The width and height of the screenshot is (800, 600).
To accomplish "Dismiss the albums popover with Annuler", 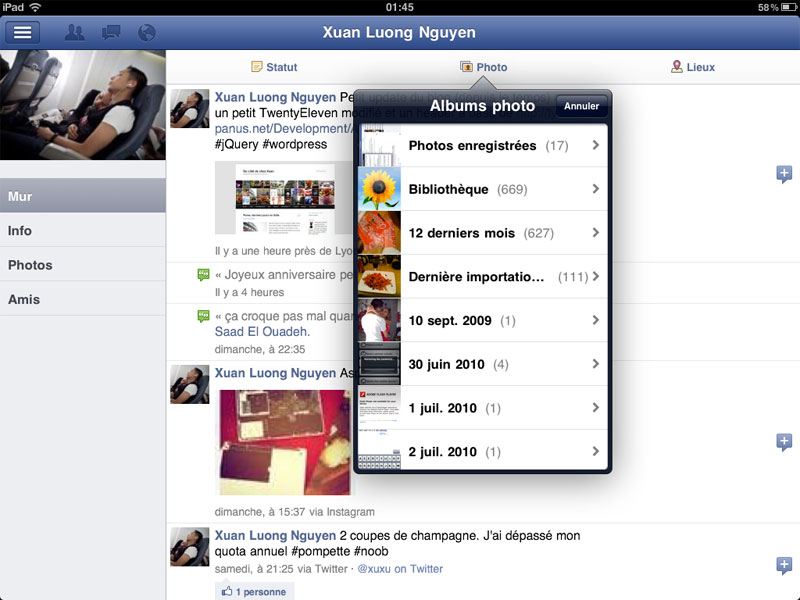I will point(581,105).
